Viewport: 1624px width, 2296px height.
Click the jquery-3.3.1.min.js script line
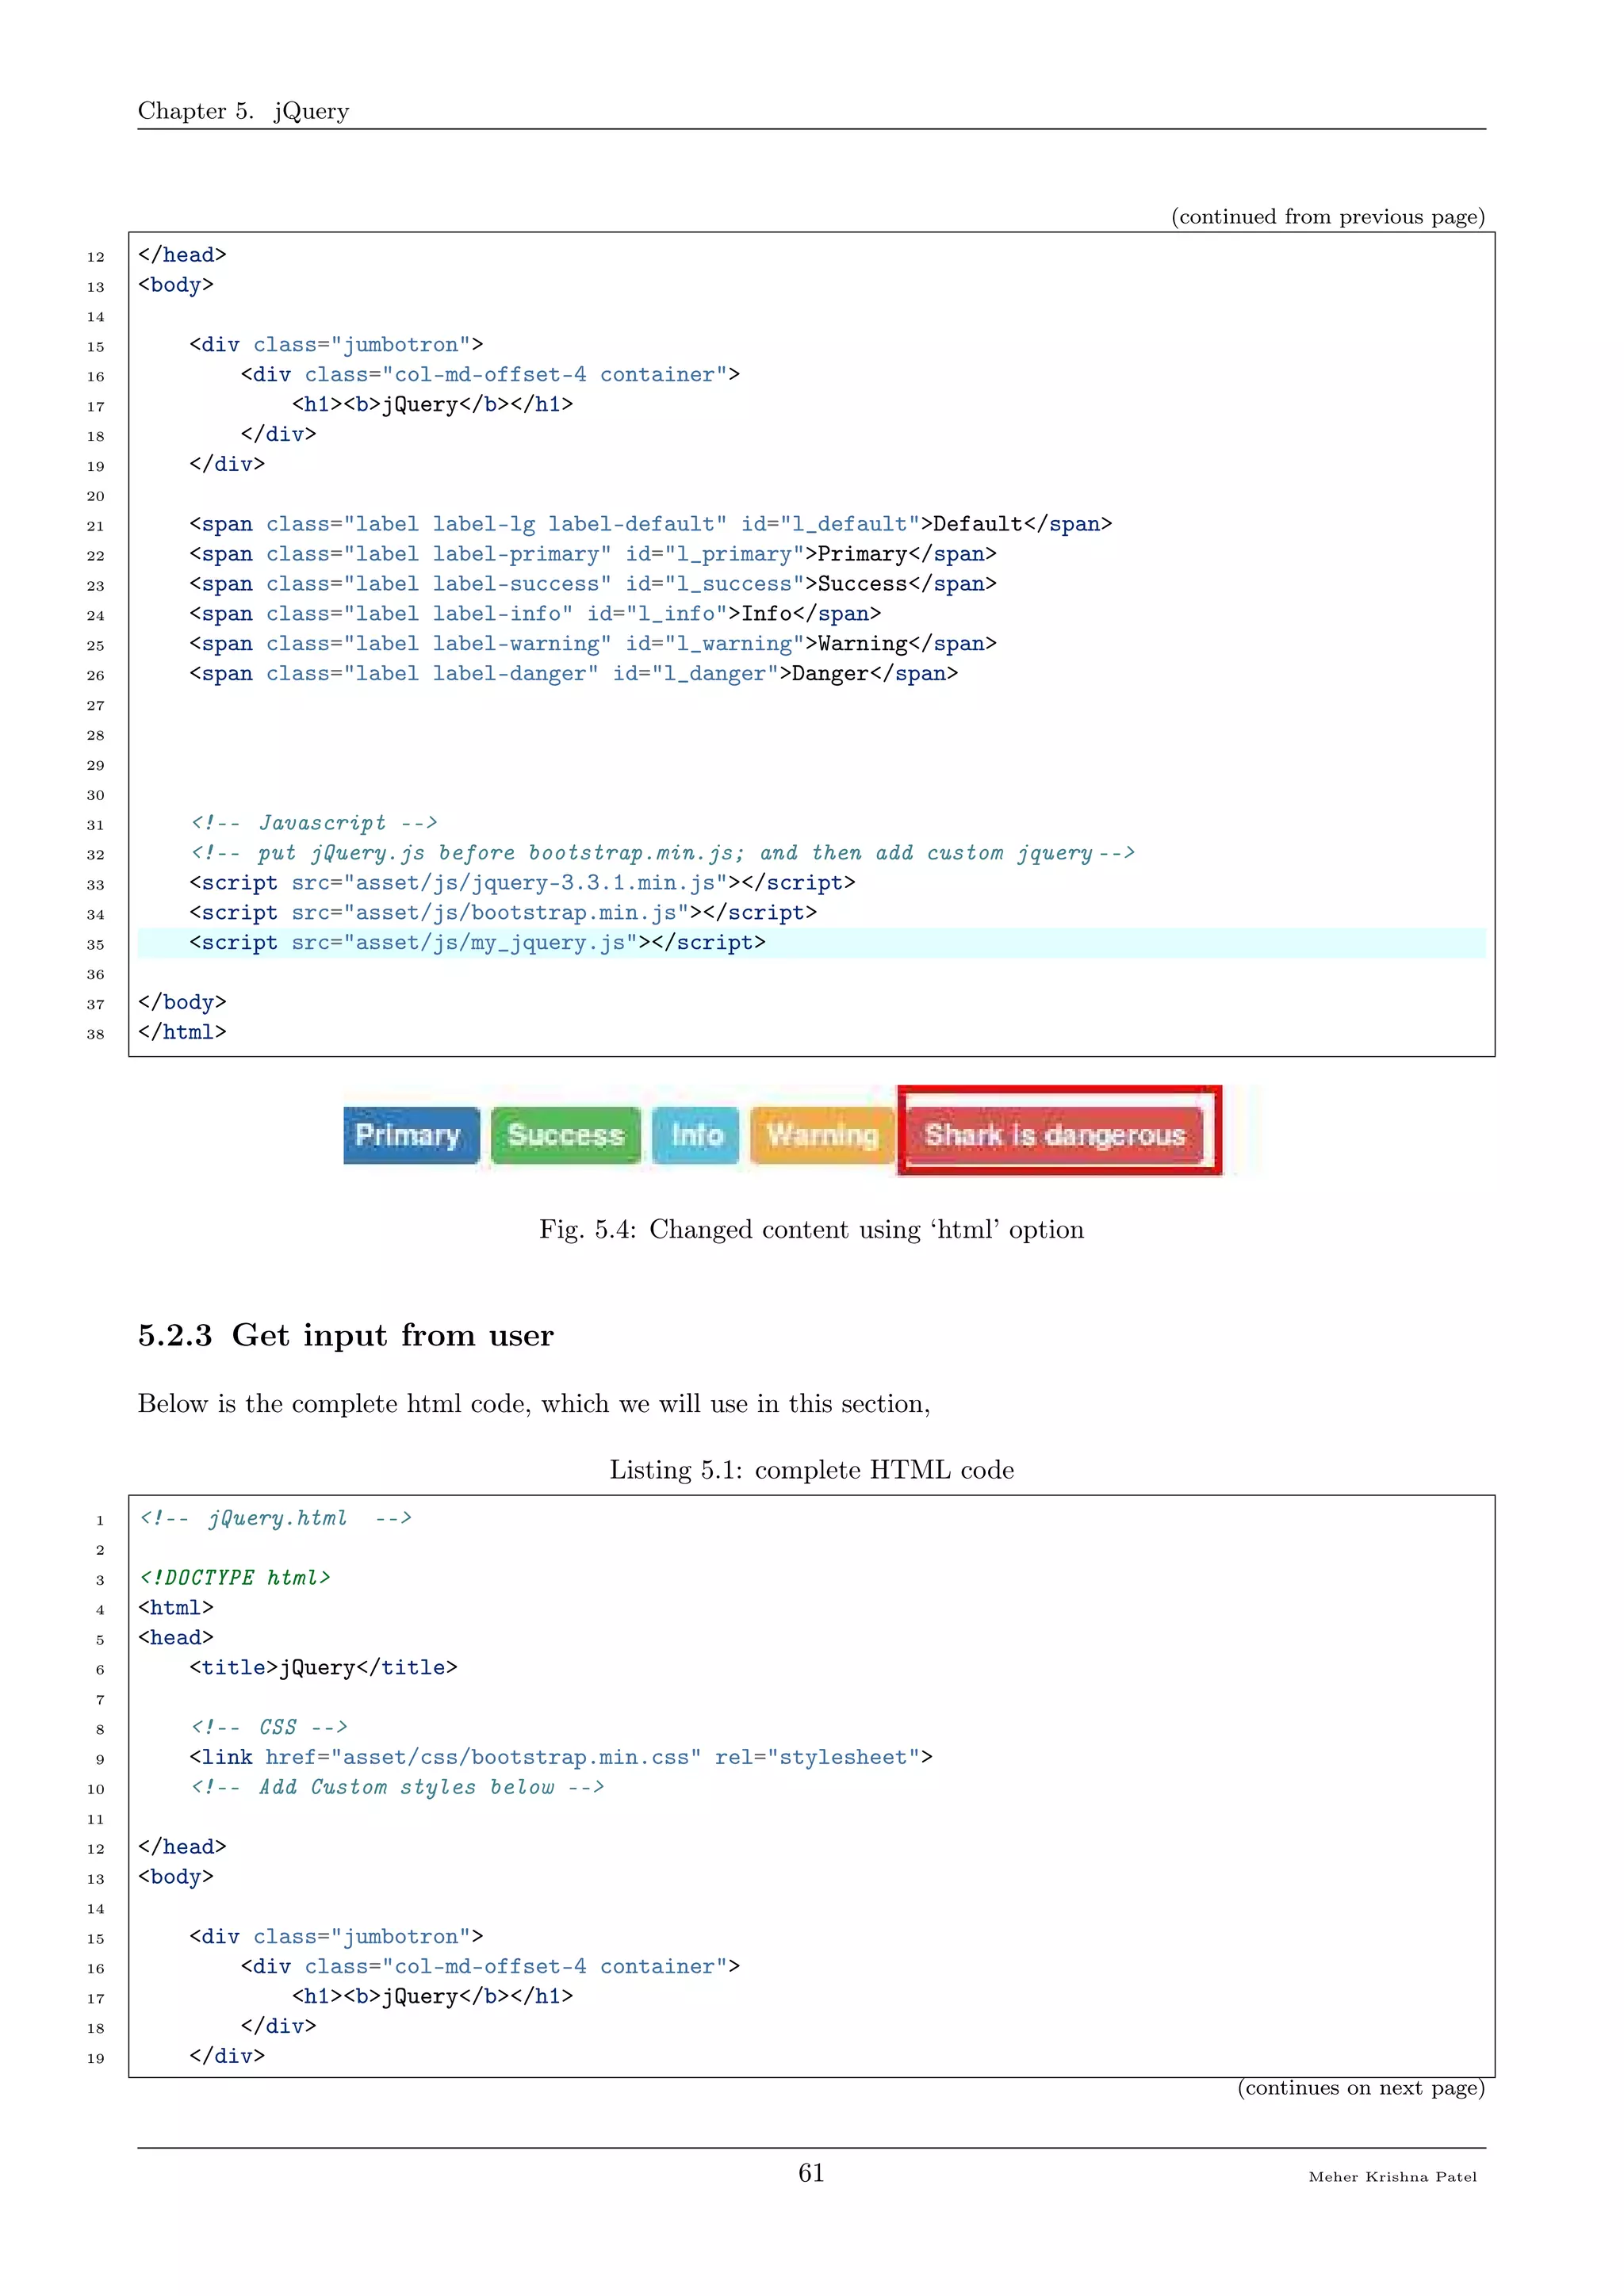522,883
